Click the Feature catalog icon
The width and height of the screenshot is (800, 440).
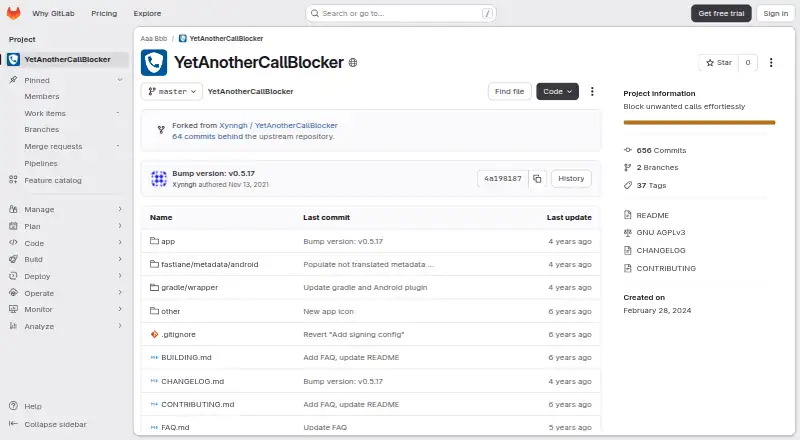click(13, 180)
